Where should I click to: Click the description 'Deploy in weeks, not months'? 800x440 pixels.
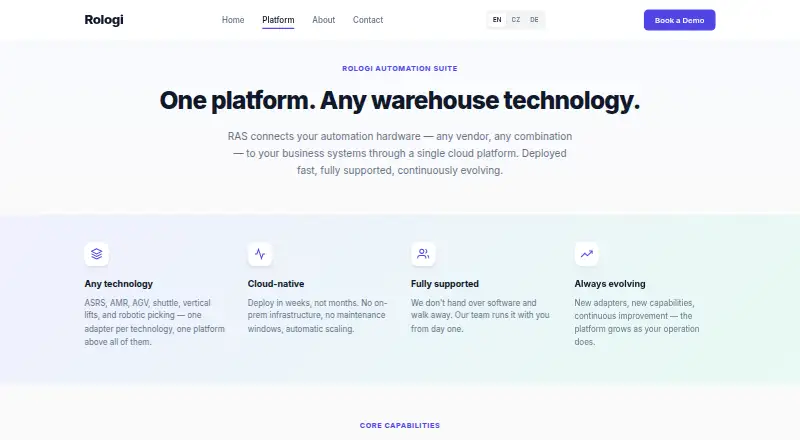pyautogui.click(x=317, y=315)
